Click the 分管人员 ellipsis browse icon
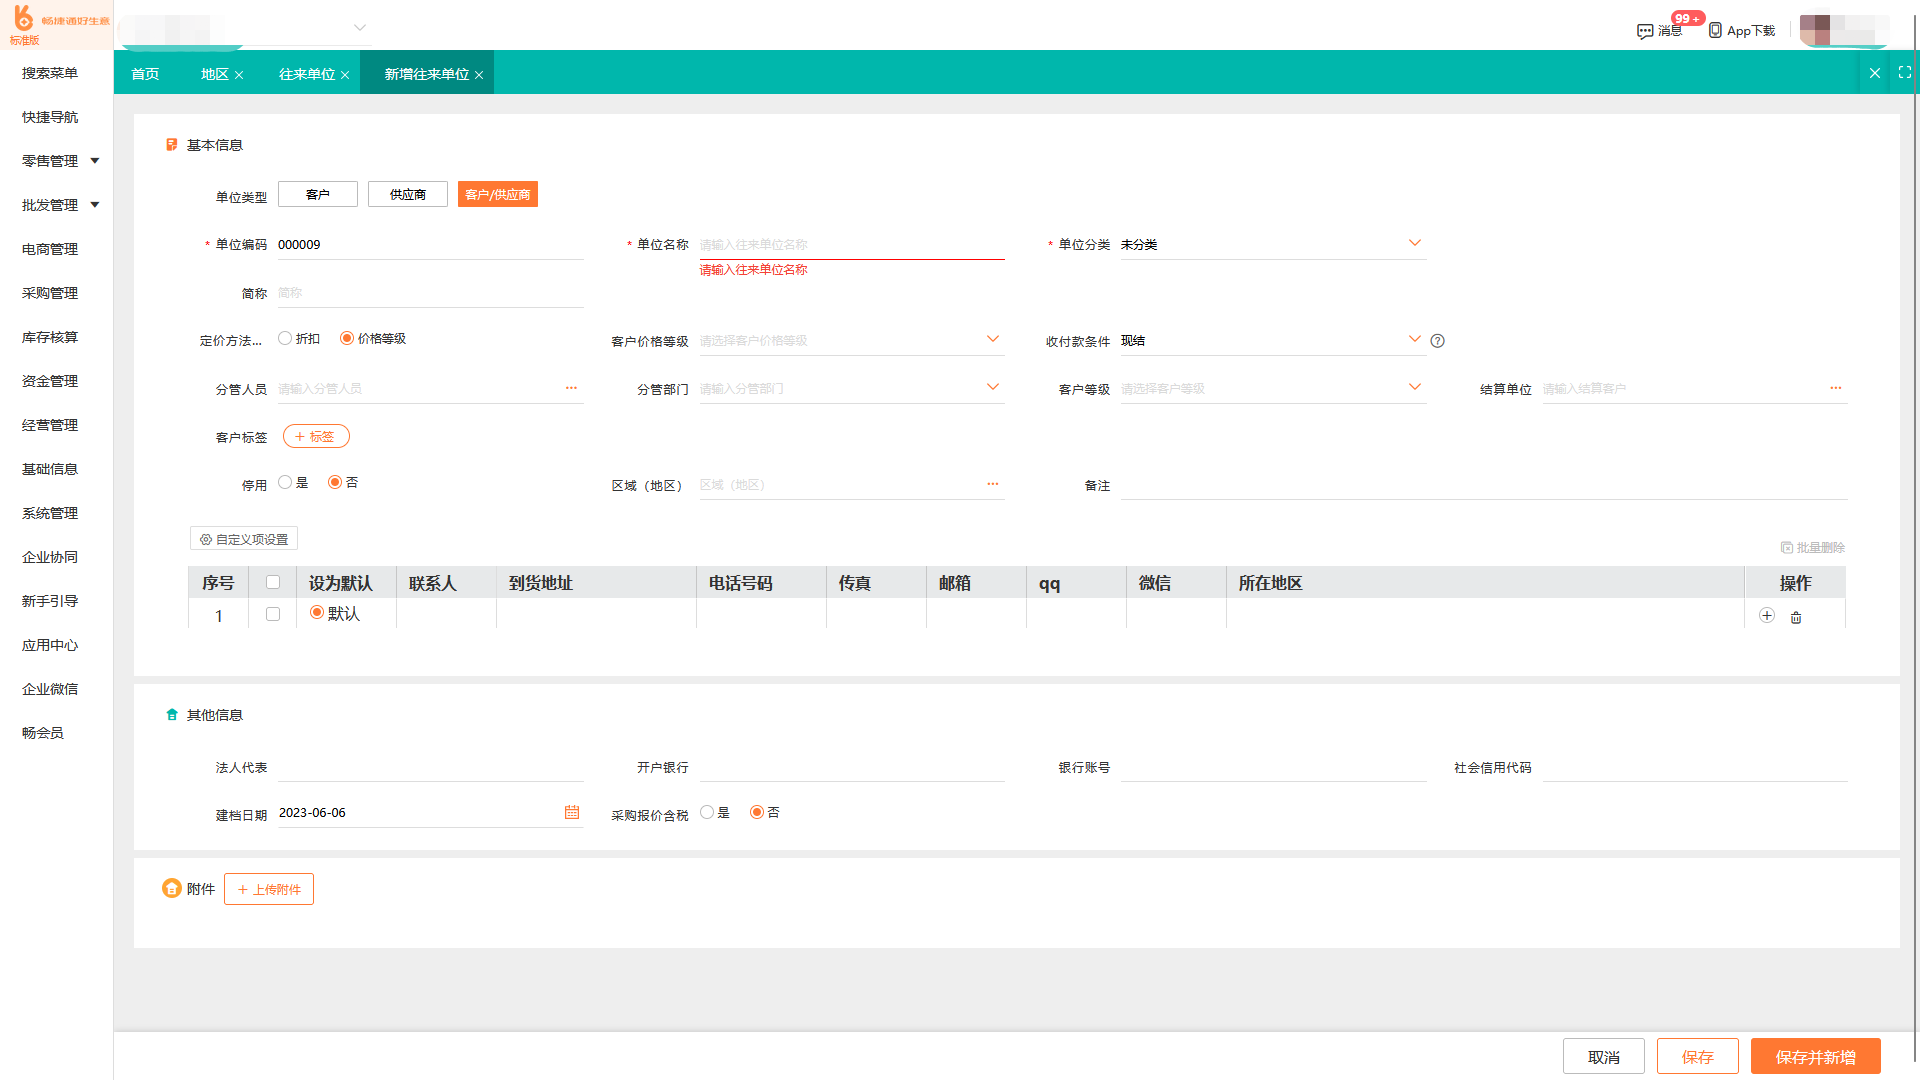Image resolution: width=1920 pixels, height=1080 pixels. (x=571, y=388)
